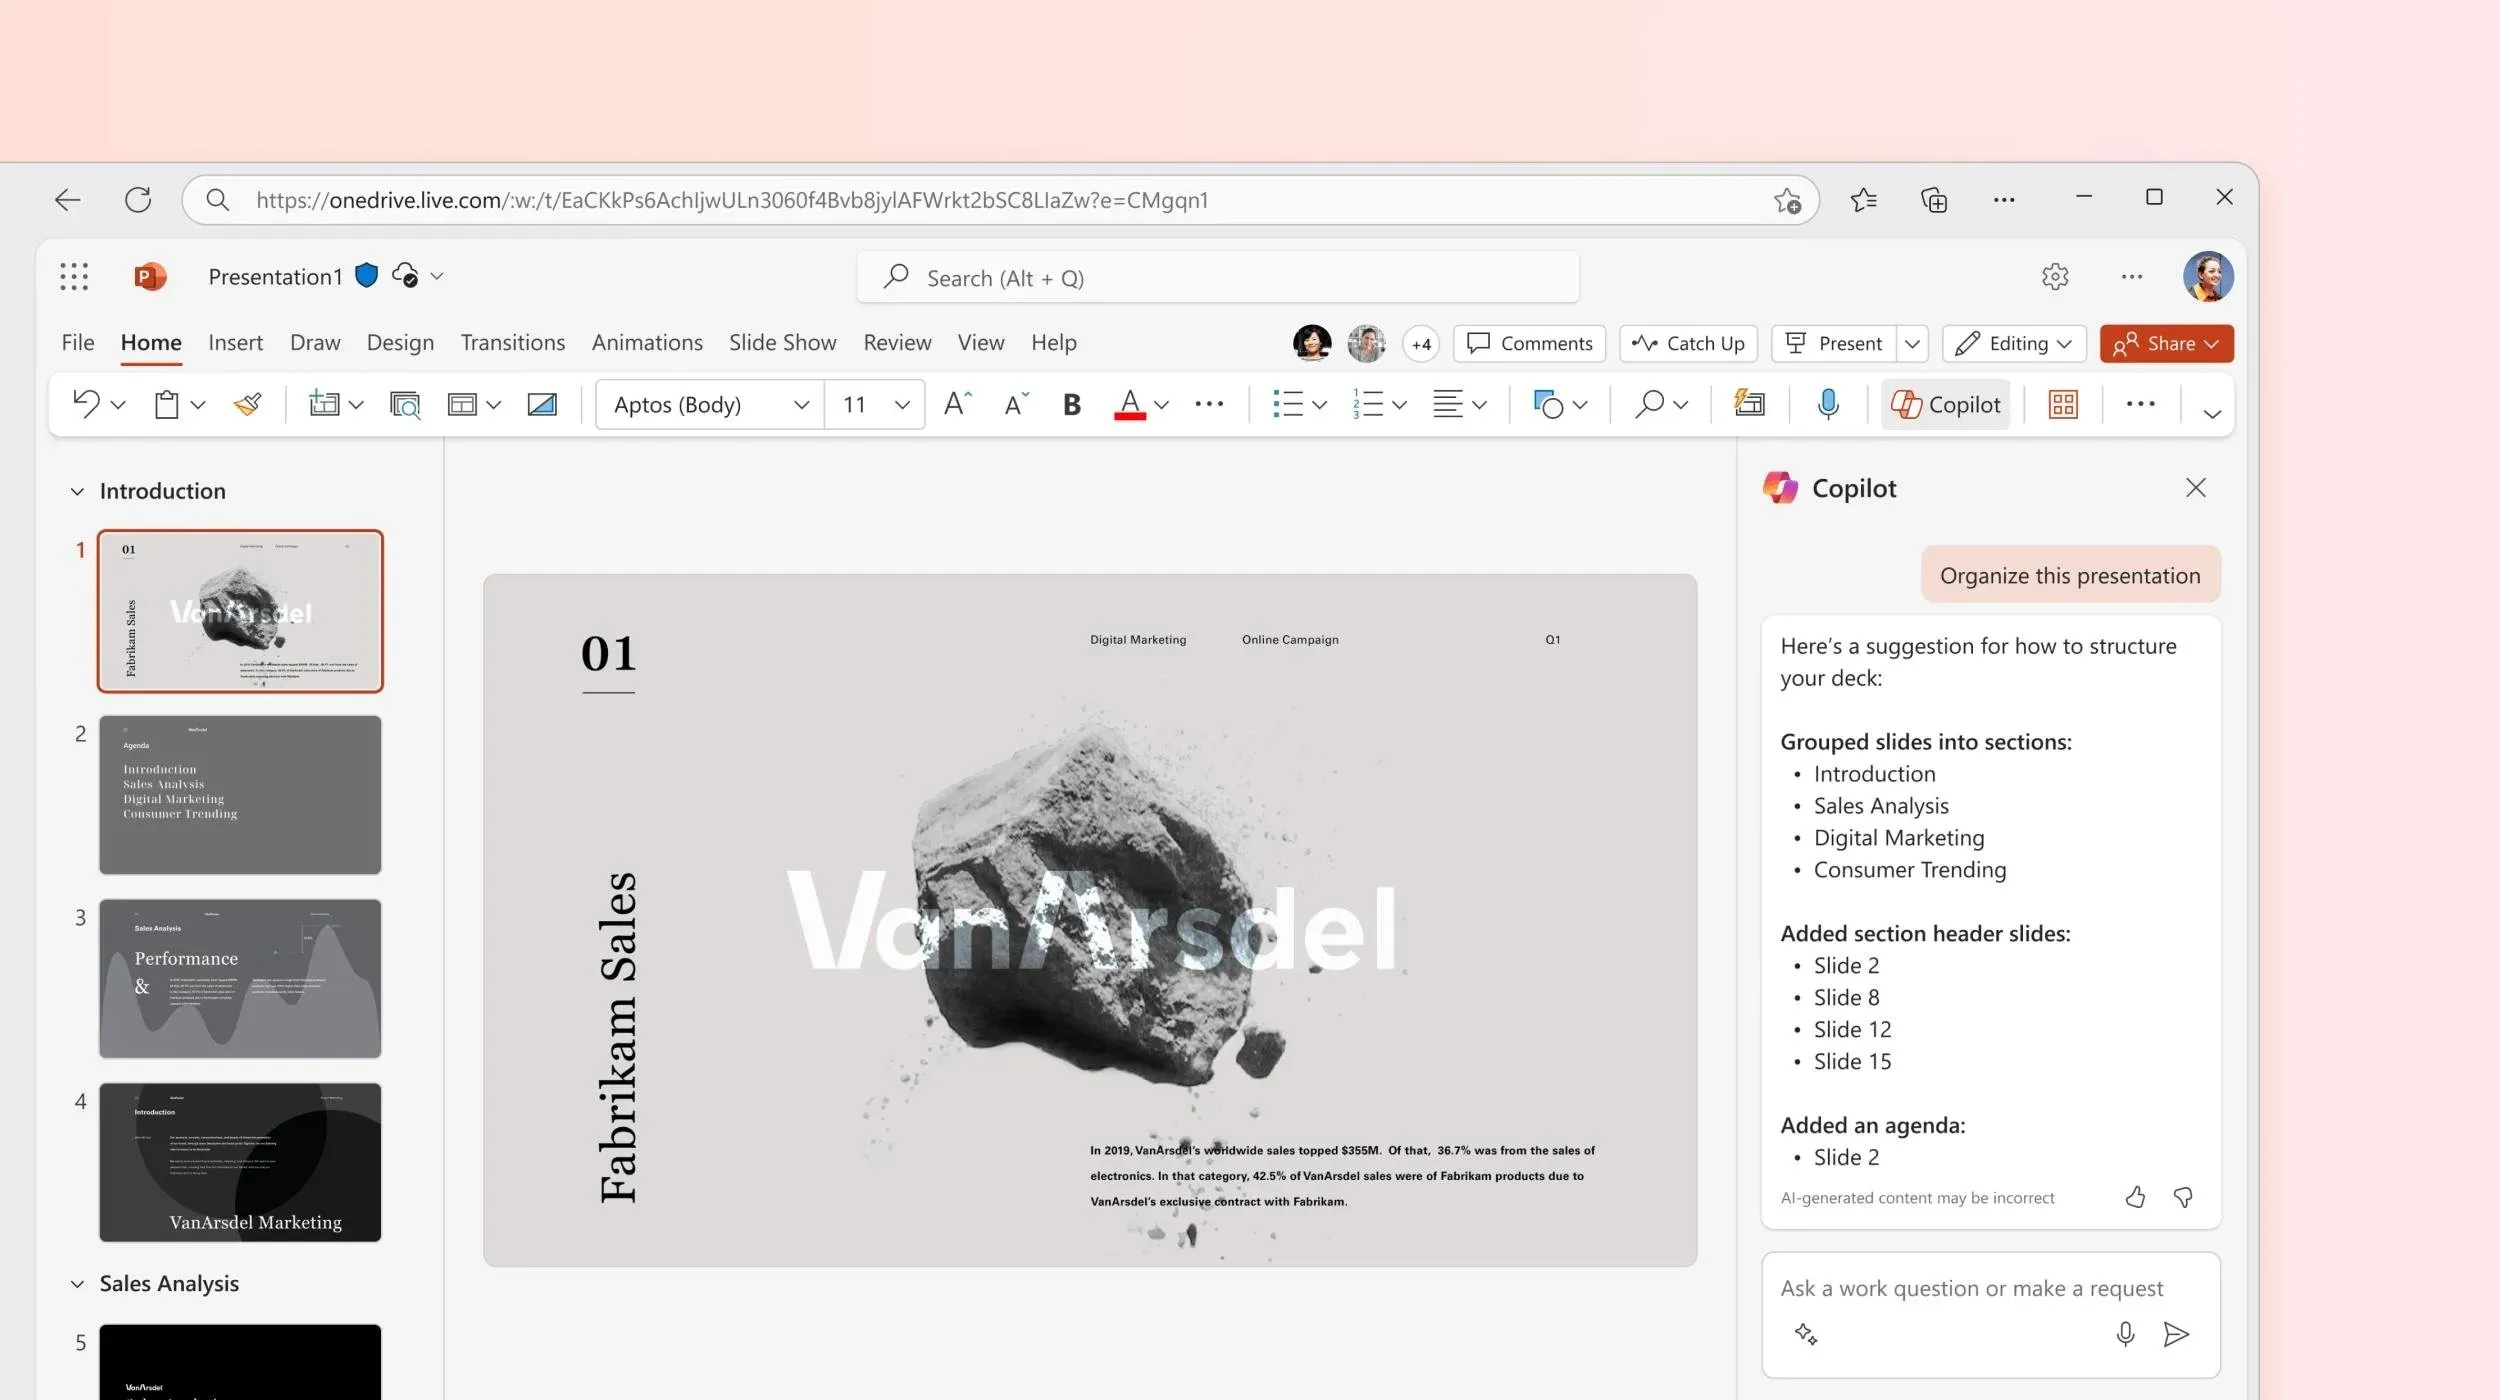Click the Present button
Image resolution: width=2500 pixels, height=1400 pixels.
point(1848,342)
